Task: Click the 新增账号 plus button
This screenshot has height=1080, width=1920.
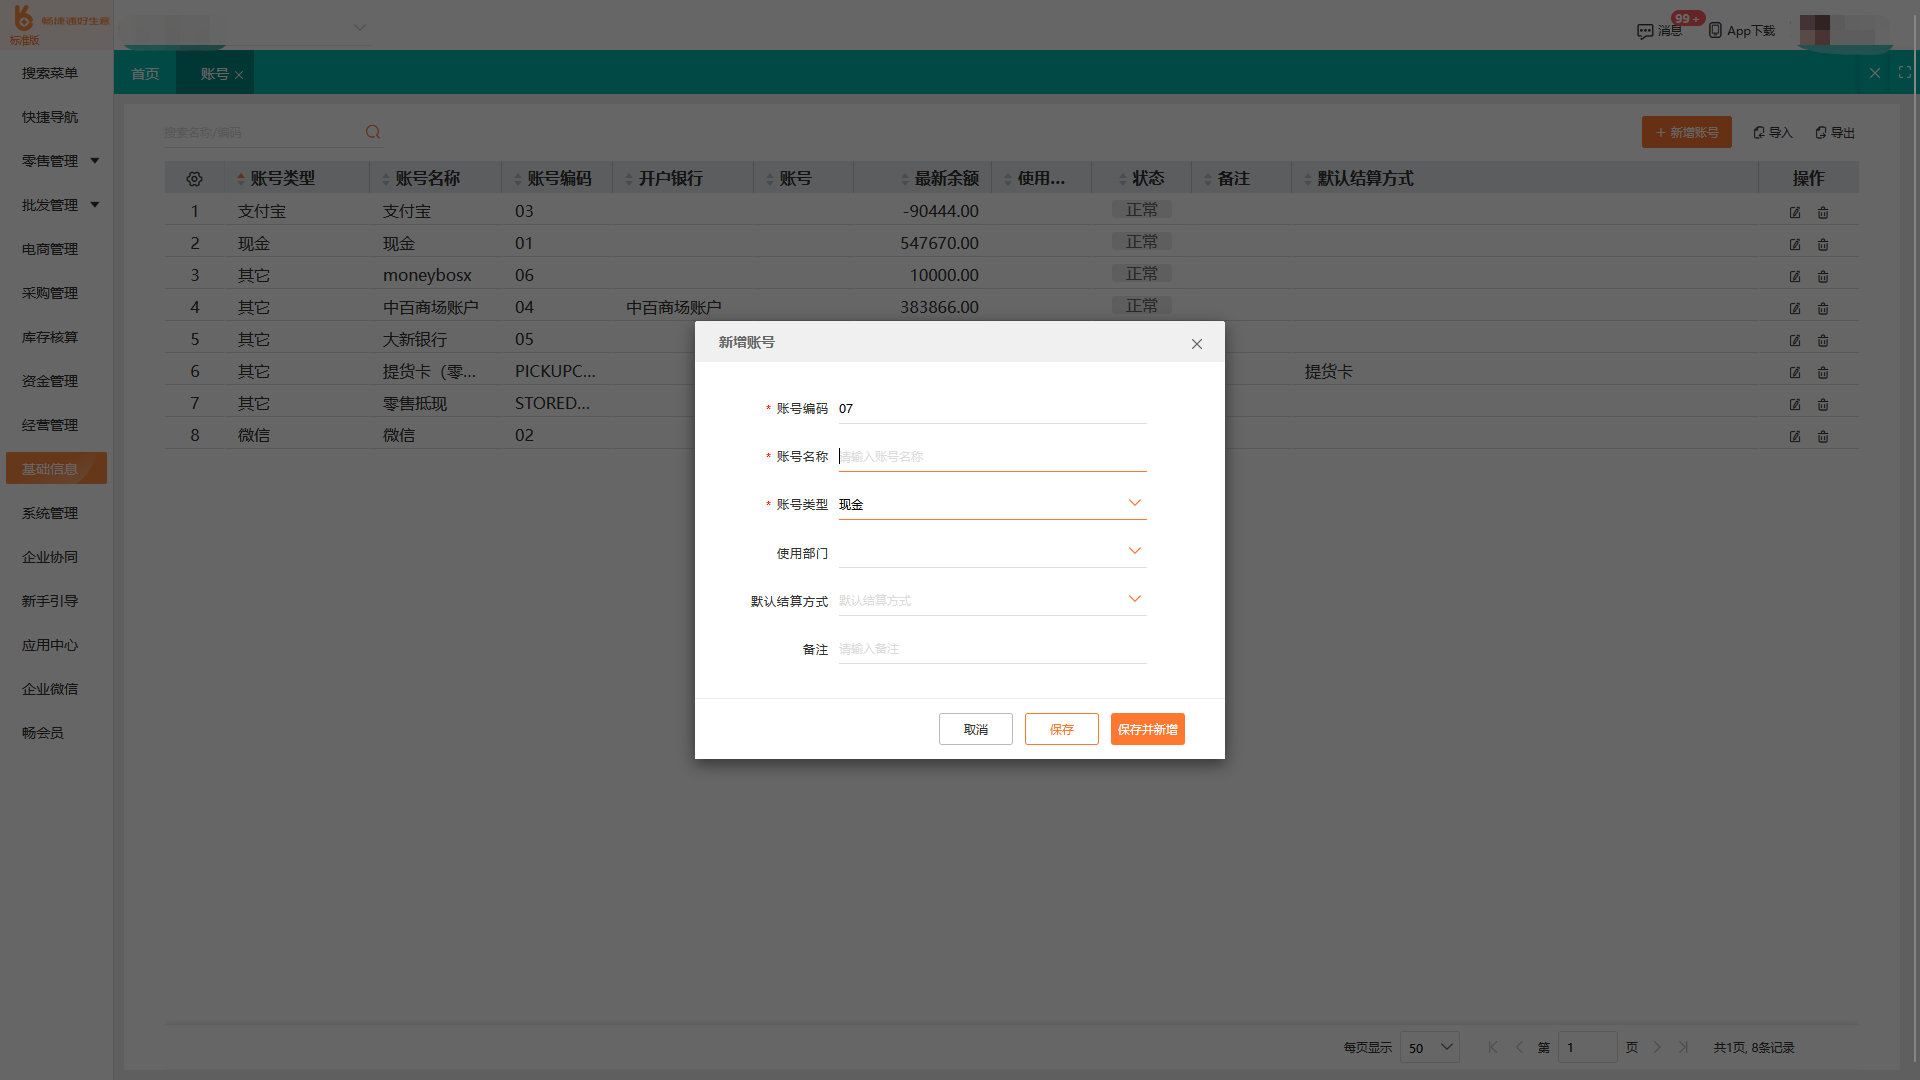Action: [1688, 132]
